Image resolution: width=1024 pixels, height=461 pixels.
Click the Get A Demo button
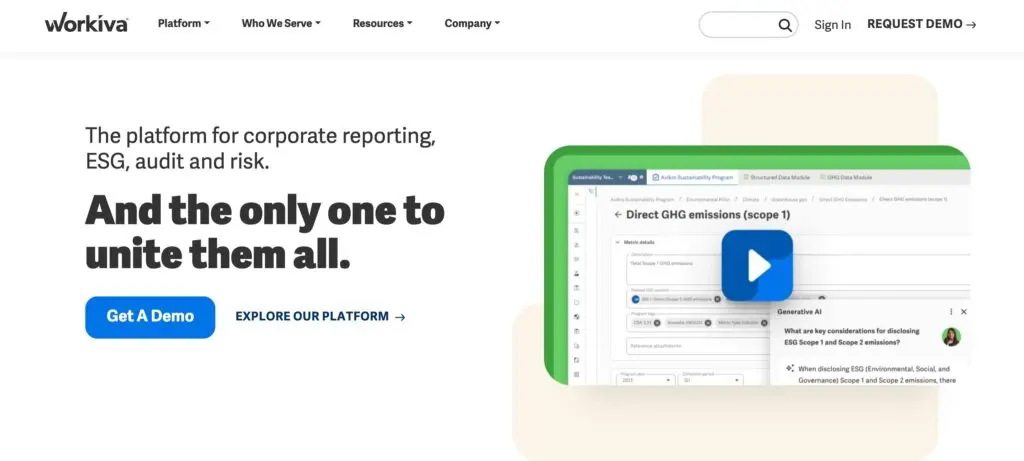pos(150,317)
